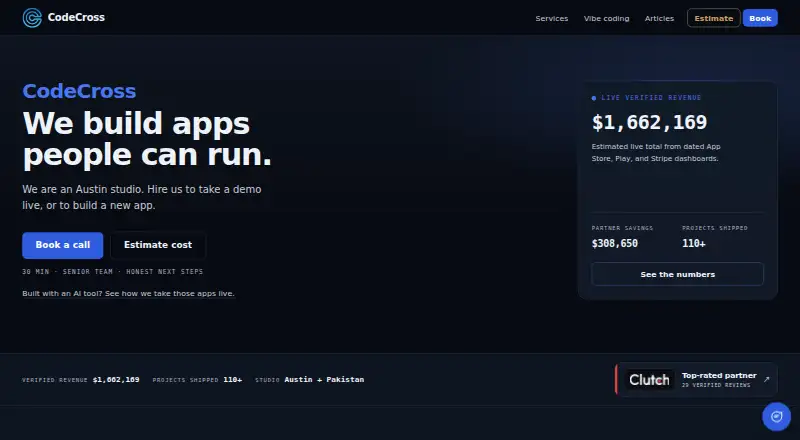Click the arrow icon on Clutch card
Screen dimensions: 800x440
point(766,379)
